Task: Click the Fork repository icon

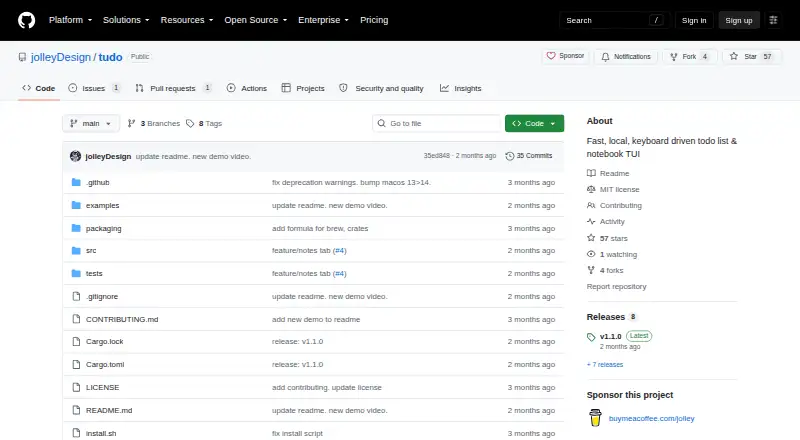Action: click(x=673, y=57)
